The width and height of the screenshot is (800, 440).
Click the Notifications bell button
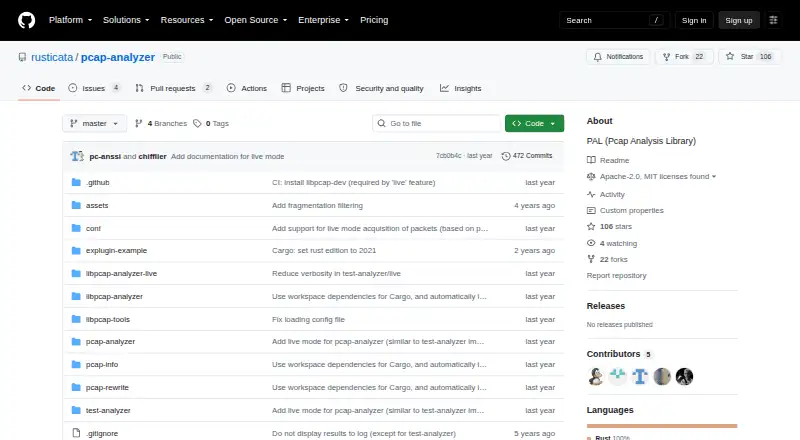coord(618,57)
